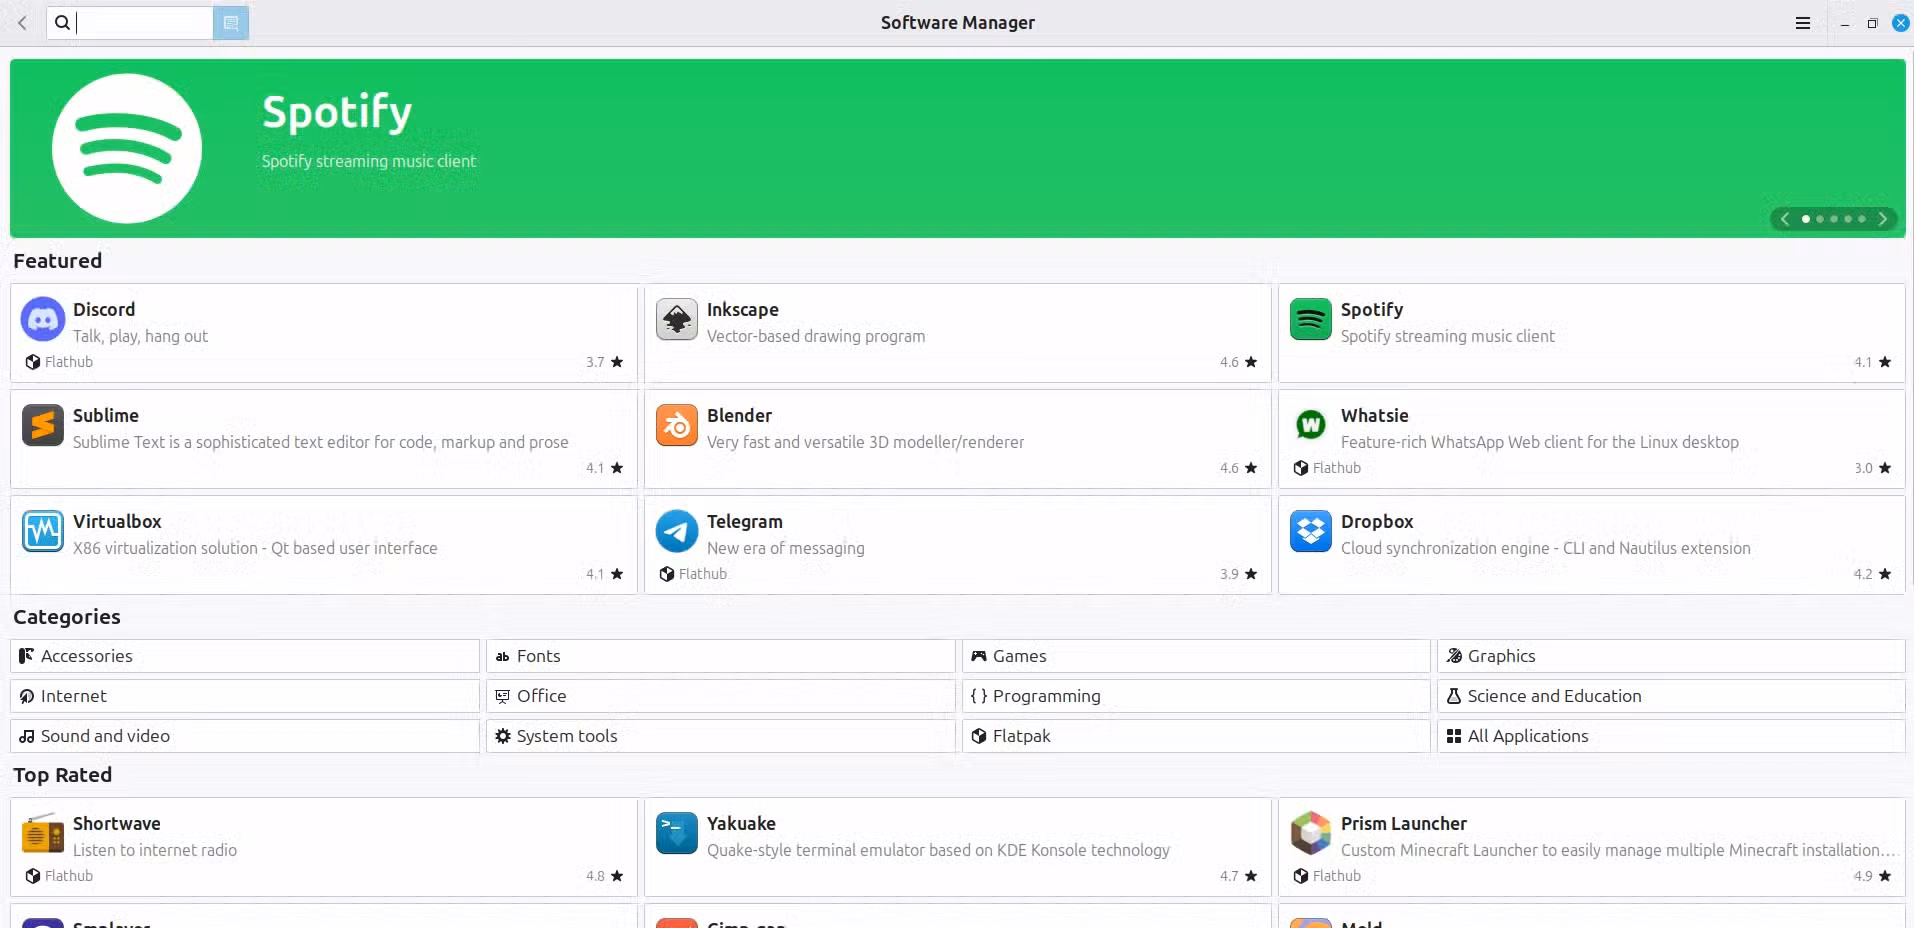Open Discord title text
Viewport: 1914px width, 928px height.
(104, 310)
